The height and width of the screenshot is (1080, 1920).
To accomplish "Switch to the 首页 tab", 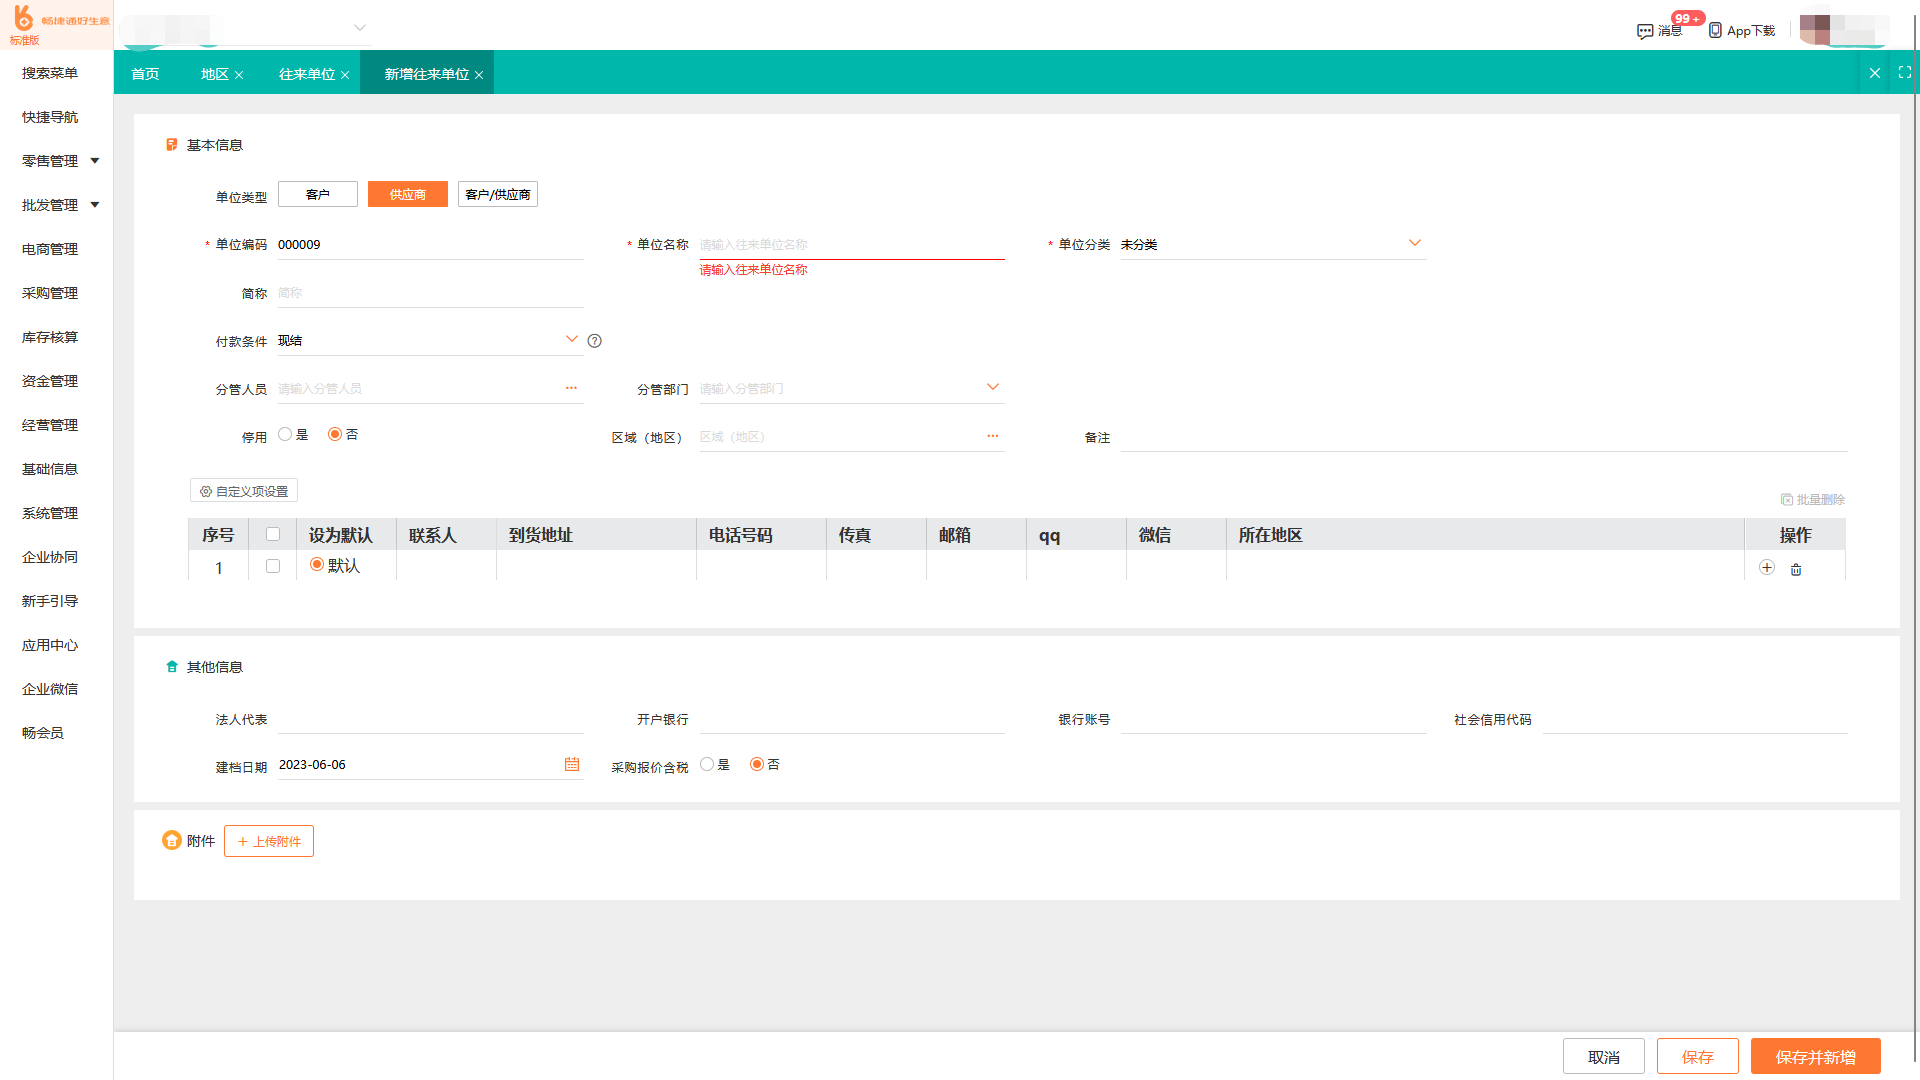I will coord(145,73).
